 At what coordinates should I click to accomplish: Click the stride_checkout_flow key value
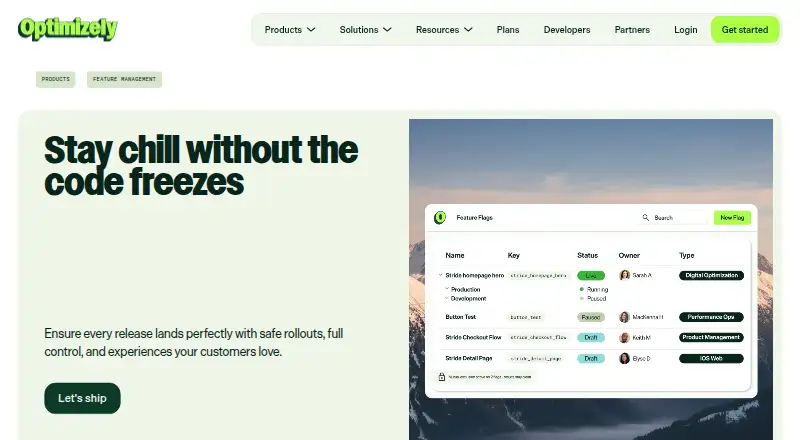[538, 337]
